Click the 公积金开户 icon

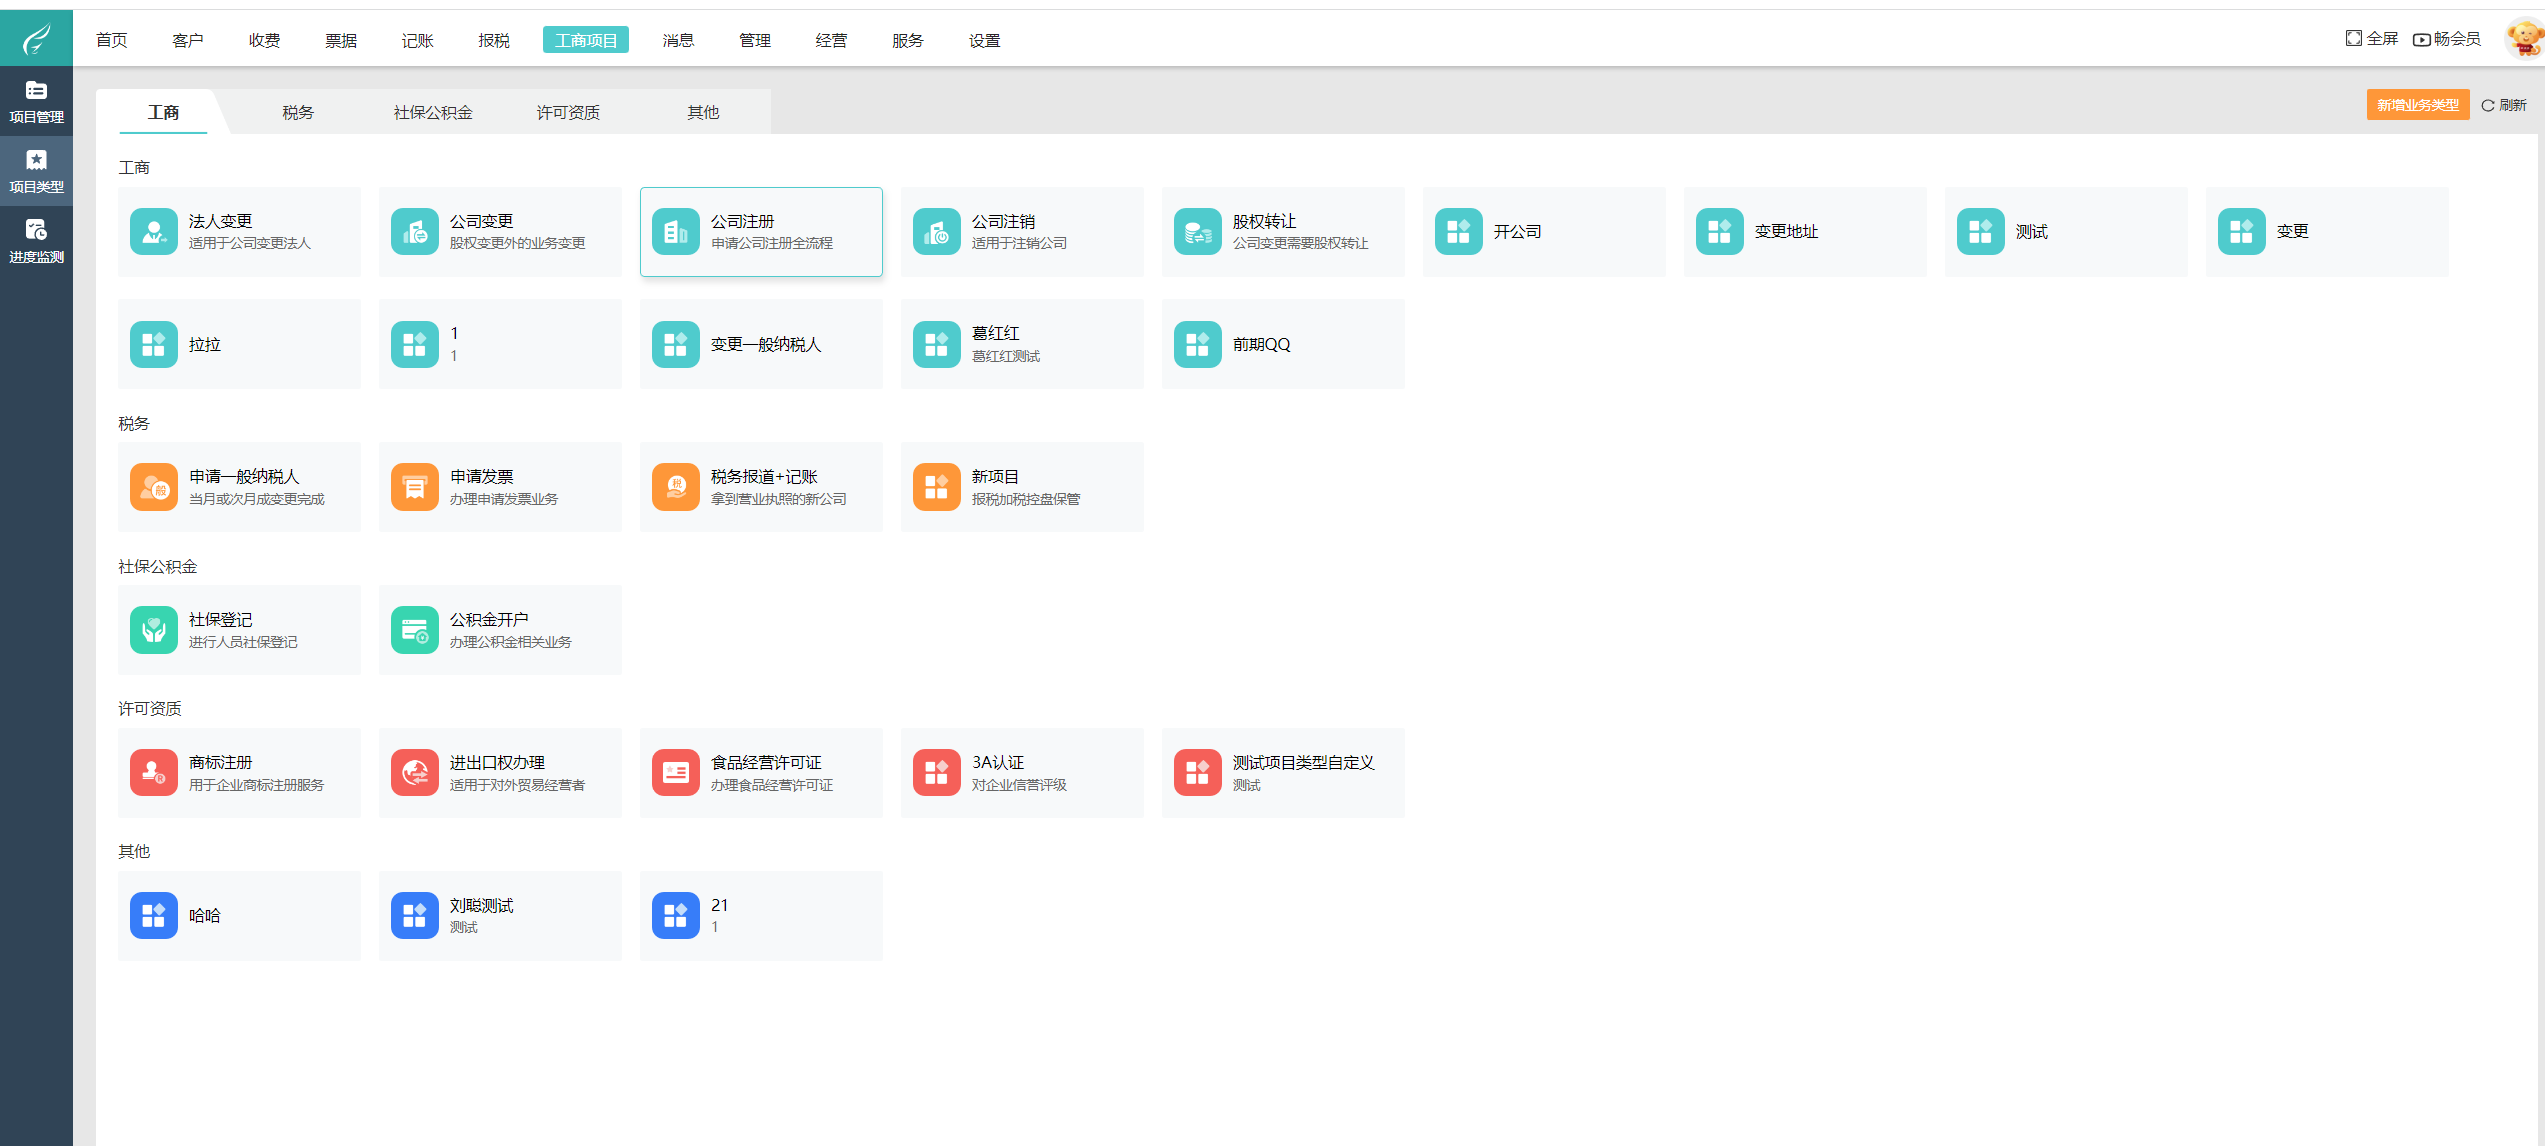(416, 628)
